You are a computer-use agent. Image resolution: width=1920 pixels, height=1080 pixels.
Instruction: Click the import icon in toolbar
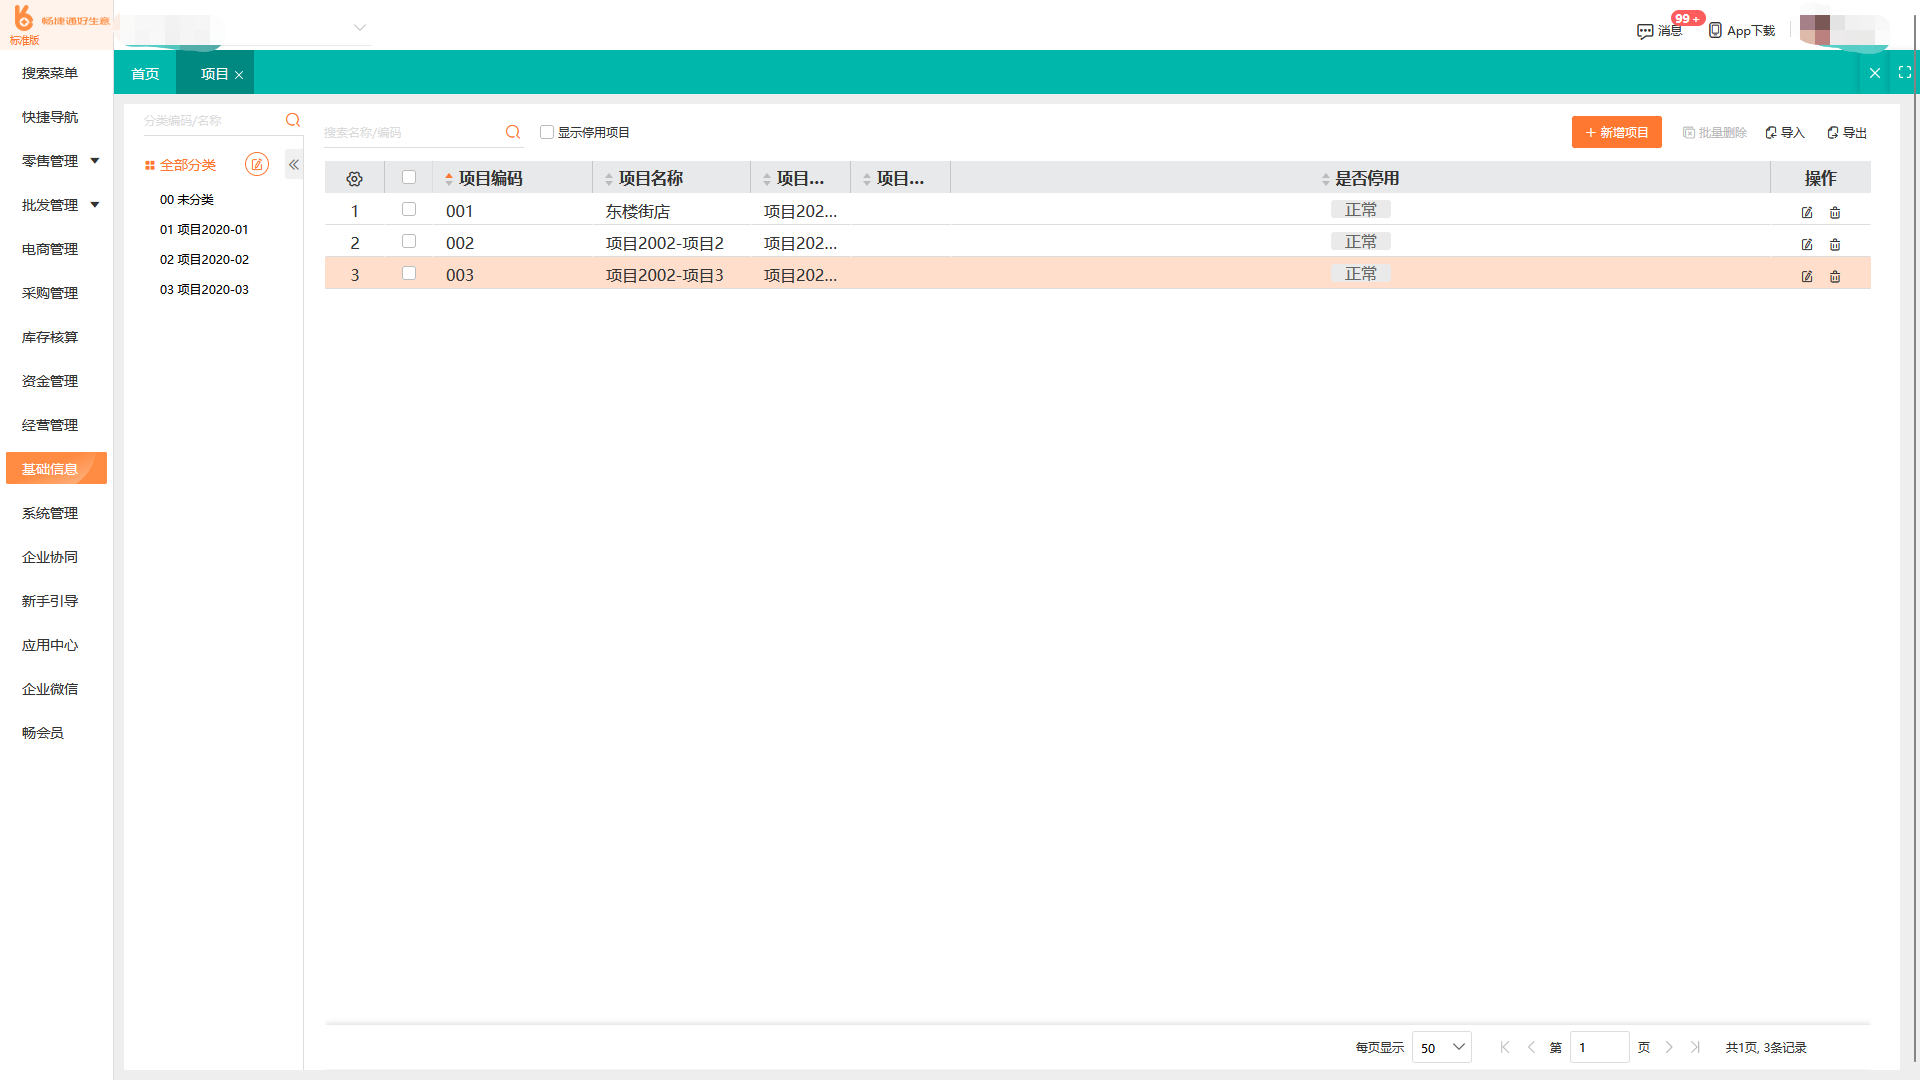1787,132
